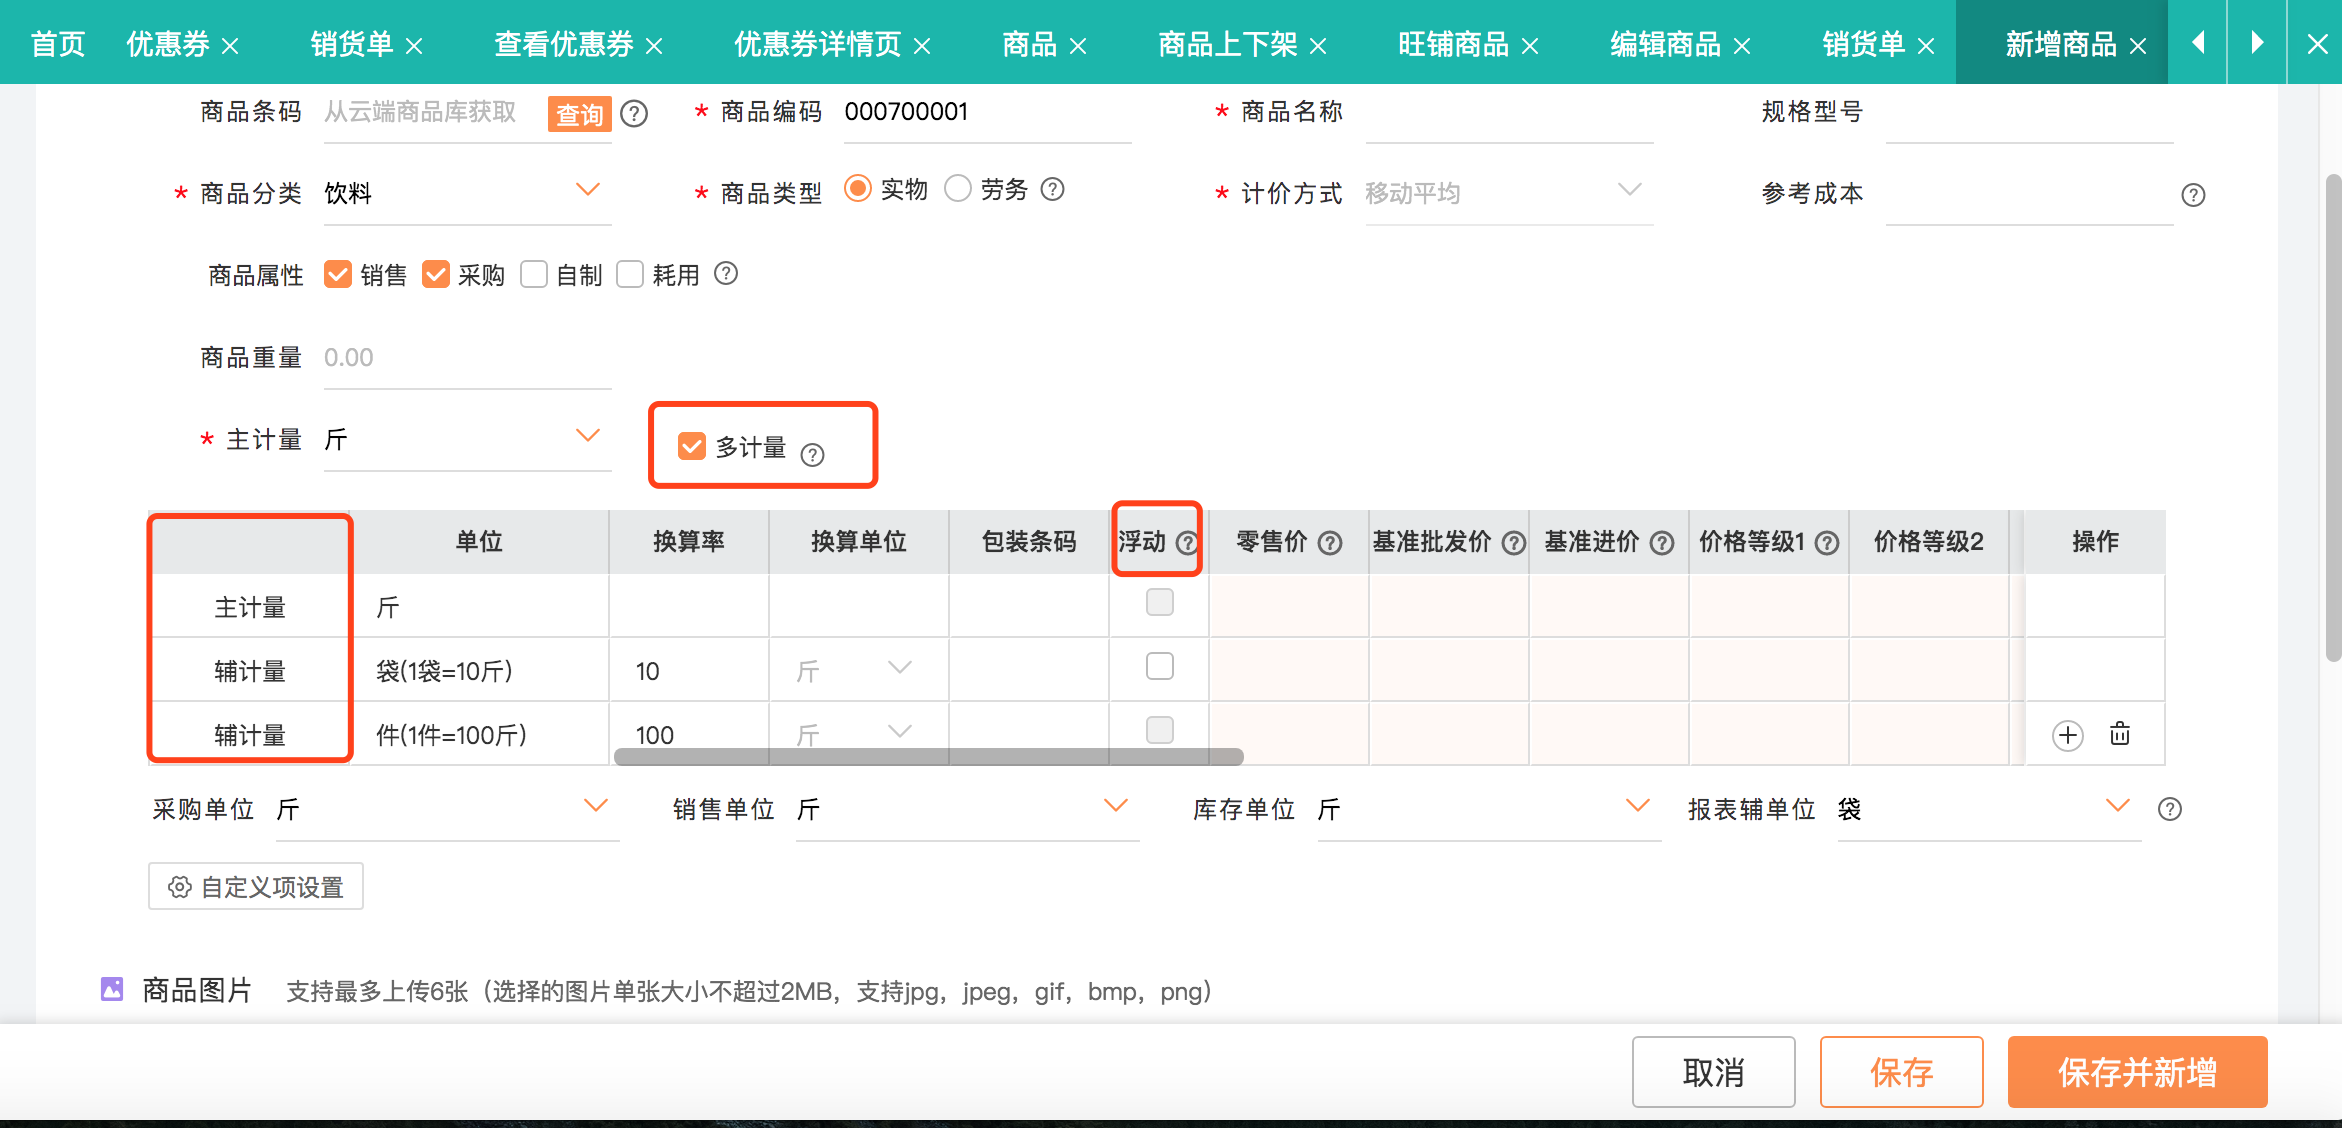
Task: Toggle the 多计量 checkbox on
Action: pos(690,448)
